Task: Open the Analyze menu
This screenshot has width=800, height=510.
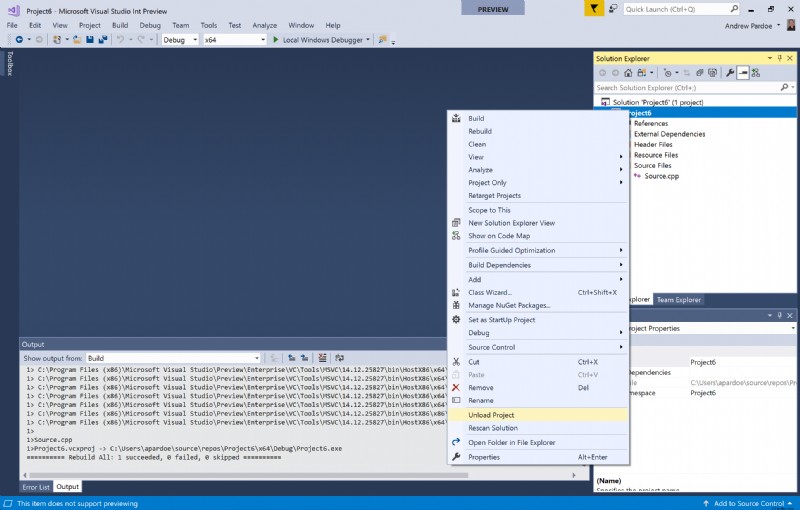Action: pos(265,25)
